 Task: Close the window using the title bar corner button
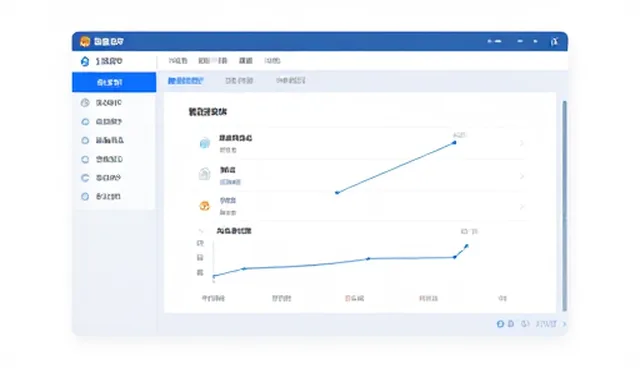point(554,41)
